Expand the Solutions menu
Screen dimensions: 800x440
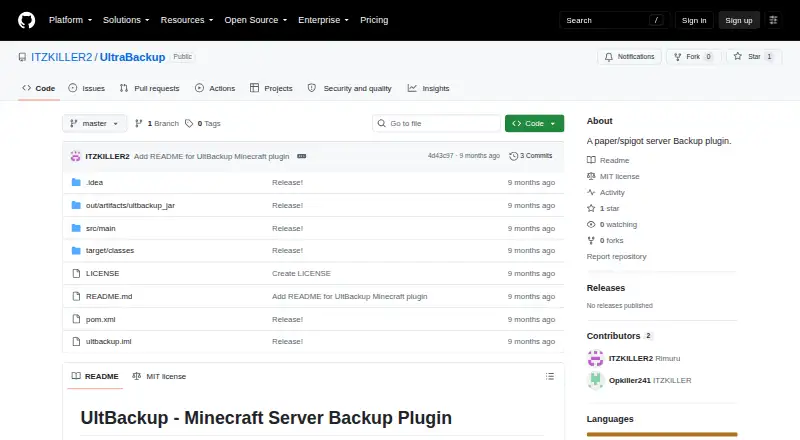coord(126,20)
